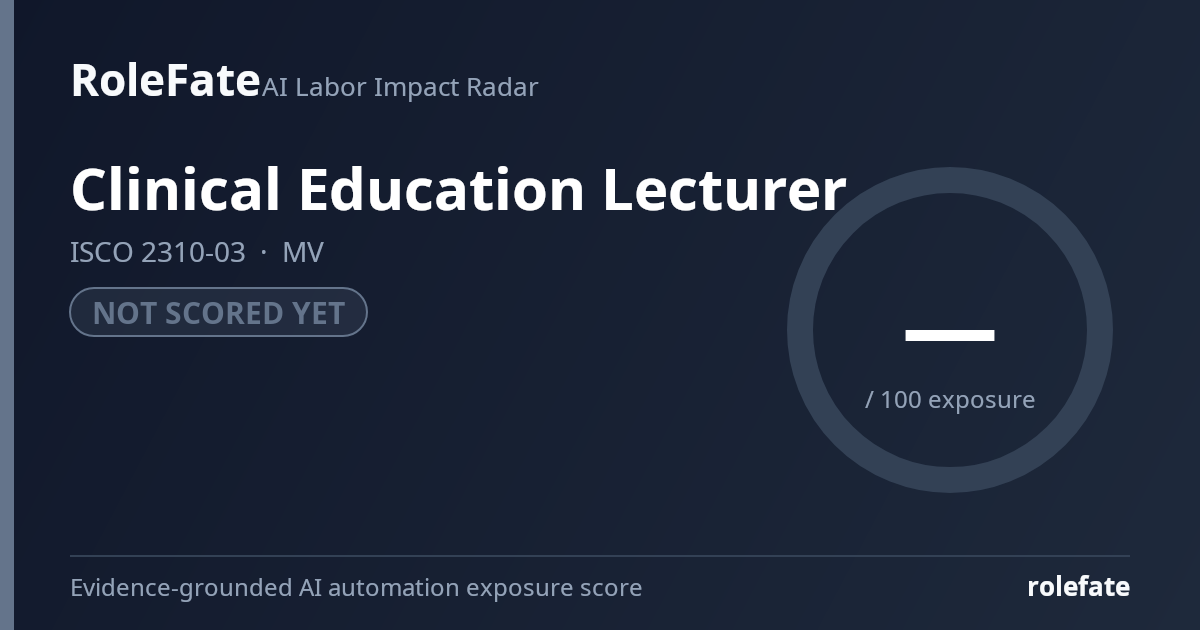
Task: Click the horizontal divider above the footer
Action: coord(600,556)
